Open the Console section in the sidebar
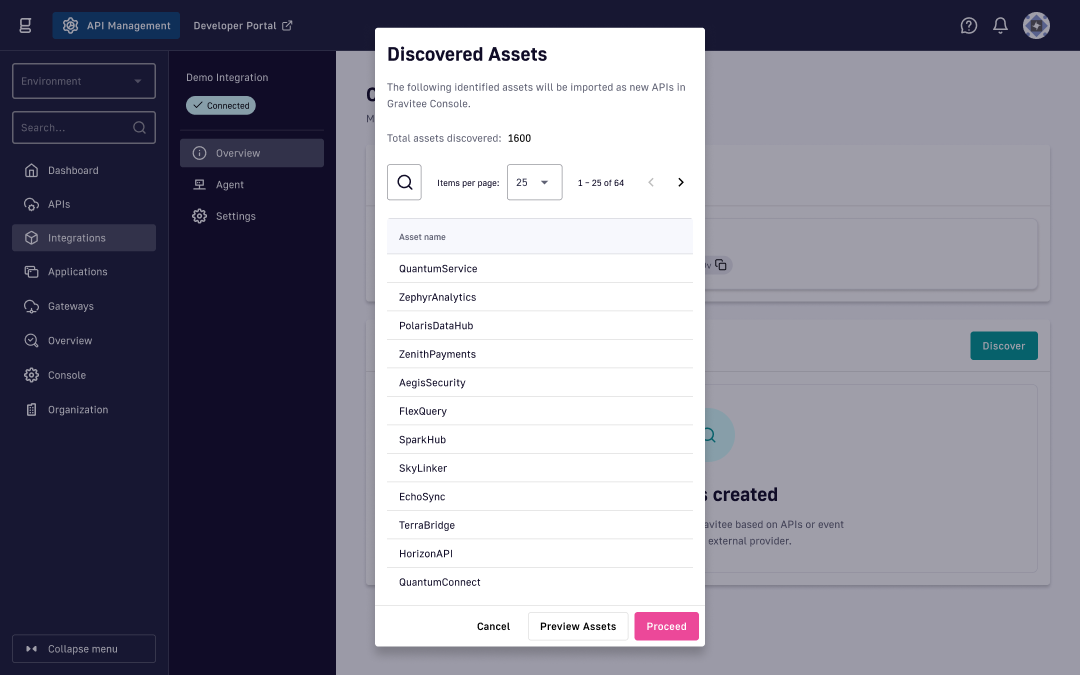This screenshot has width=1080, height=675. 66,374
